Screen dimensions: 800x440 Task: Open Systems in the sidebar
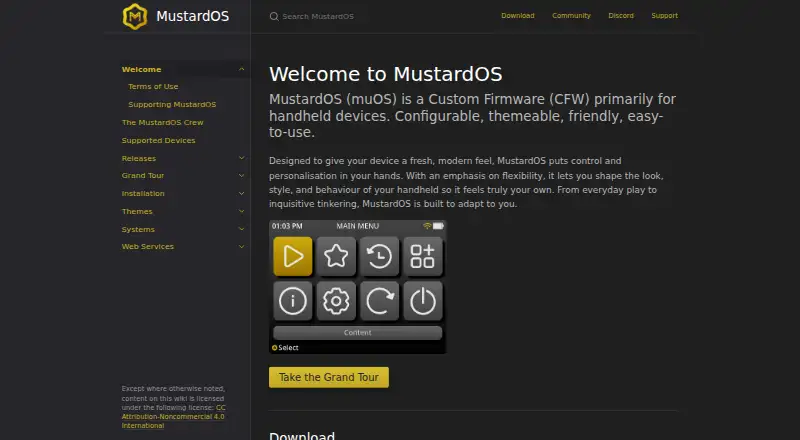click(138, 230)
